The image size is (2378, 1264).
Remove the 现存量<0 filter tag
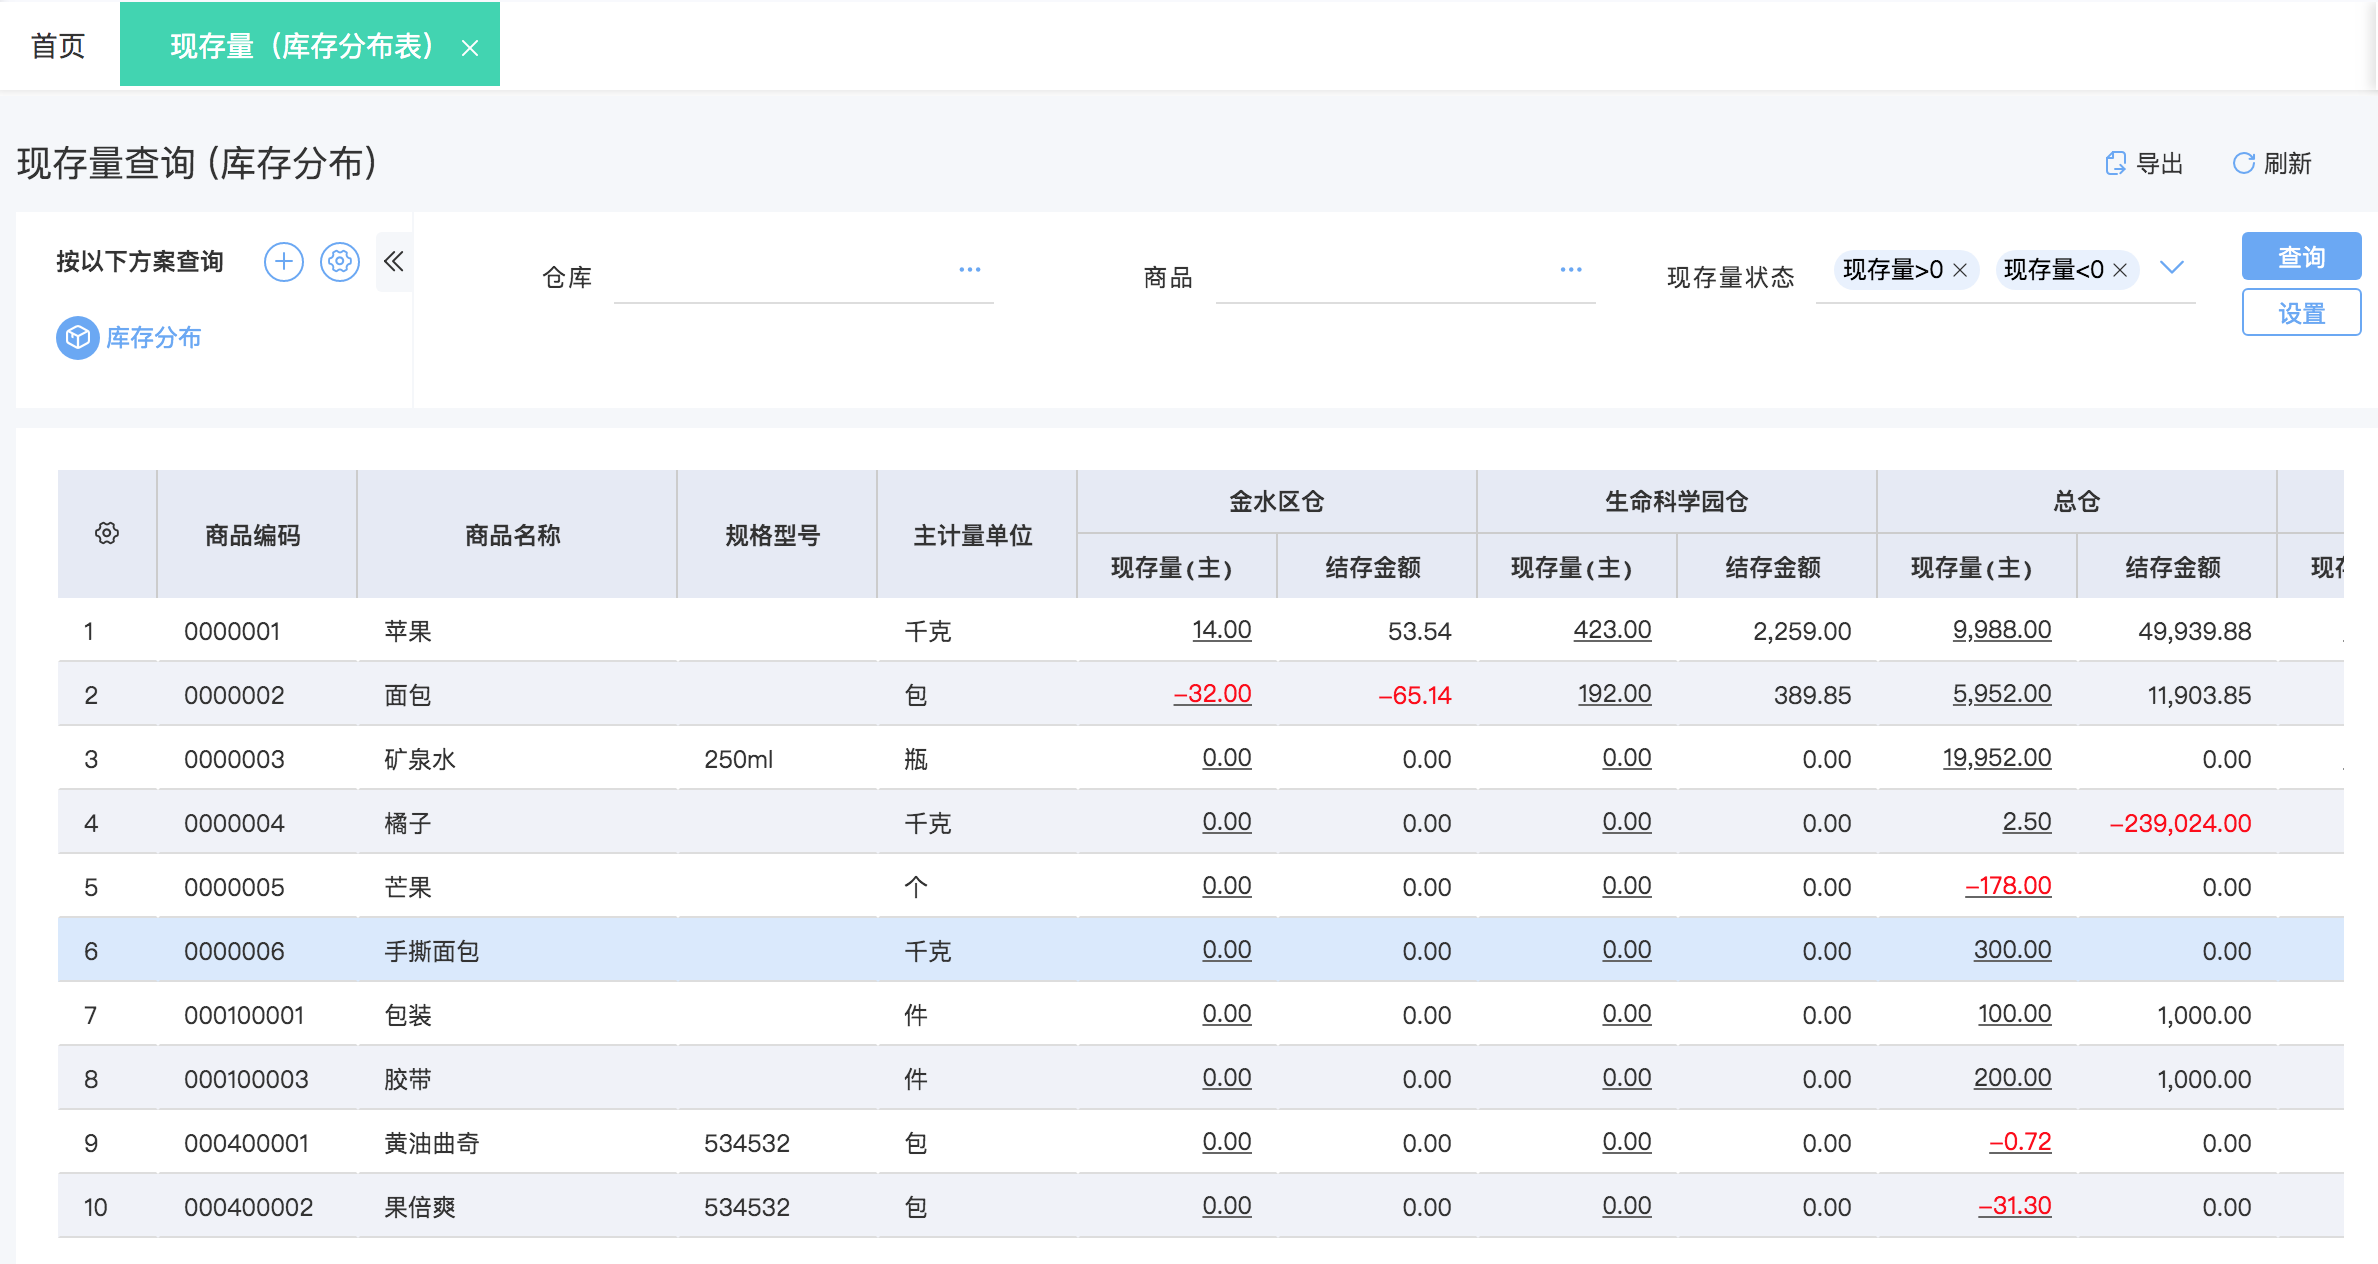pos(2122,269)
